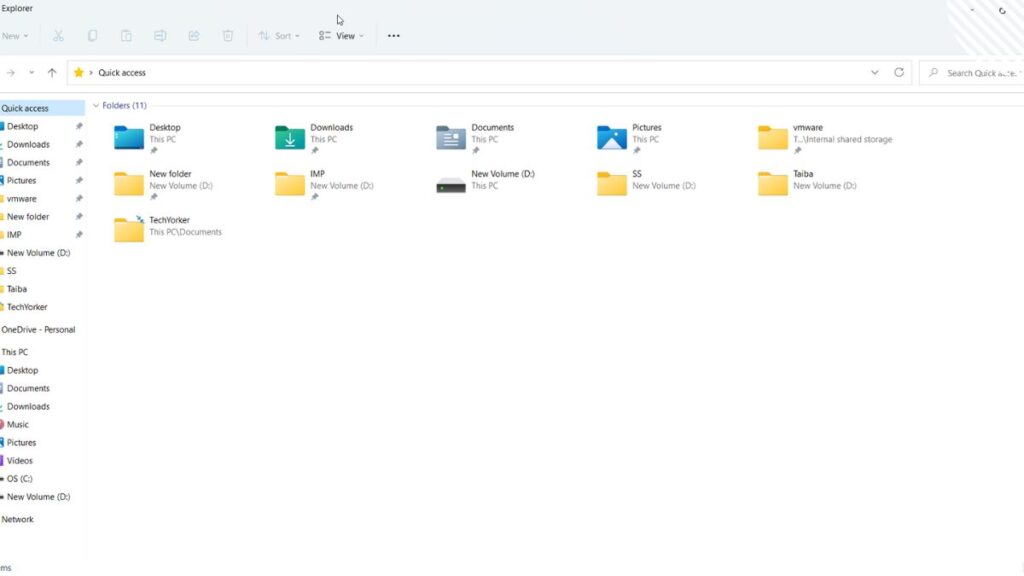Image resolution: width=1024 pixels, height=576 pixels.
Task: Select the New folder icon in main pane
Action: 129,184
